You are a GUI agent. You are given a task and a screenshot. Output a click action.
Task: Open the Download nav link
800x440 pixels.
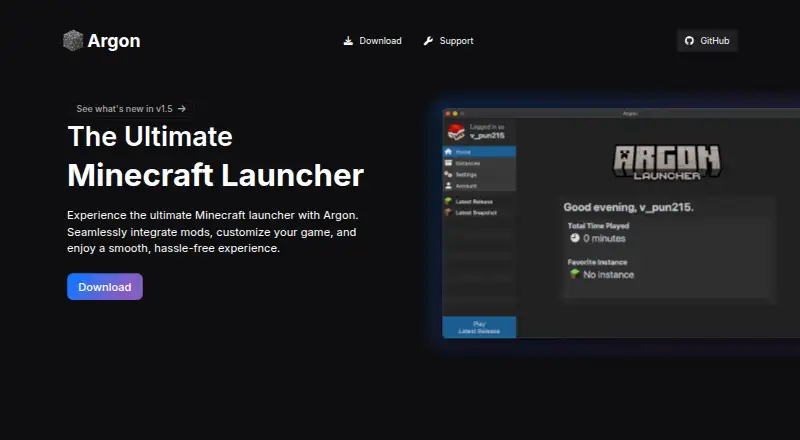pyautogui.click(x=372, y=41)
